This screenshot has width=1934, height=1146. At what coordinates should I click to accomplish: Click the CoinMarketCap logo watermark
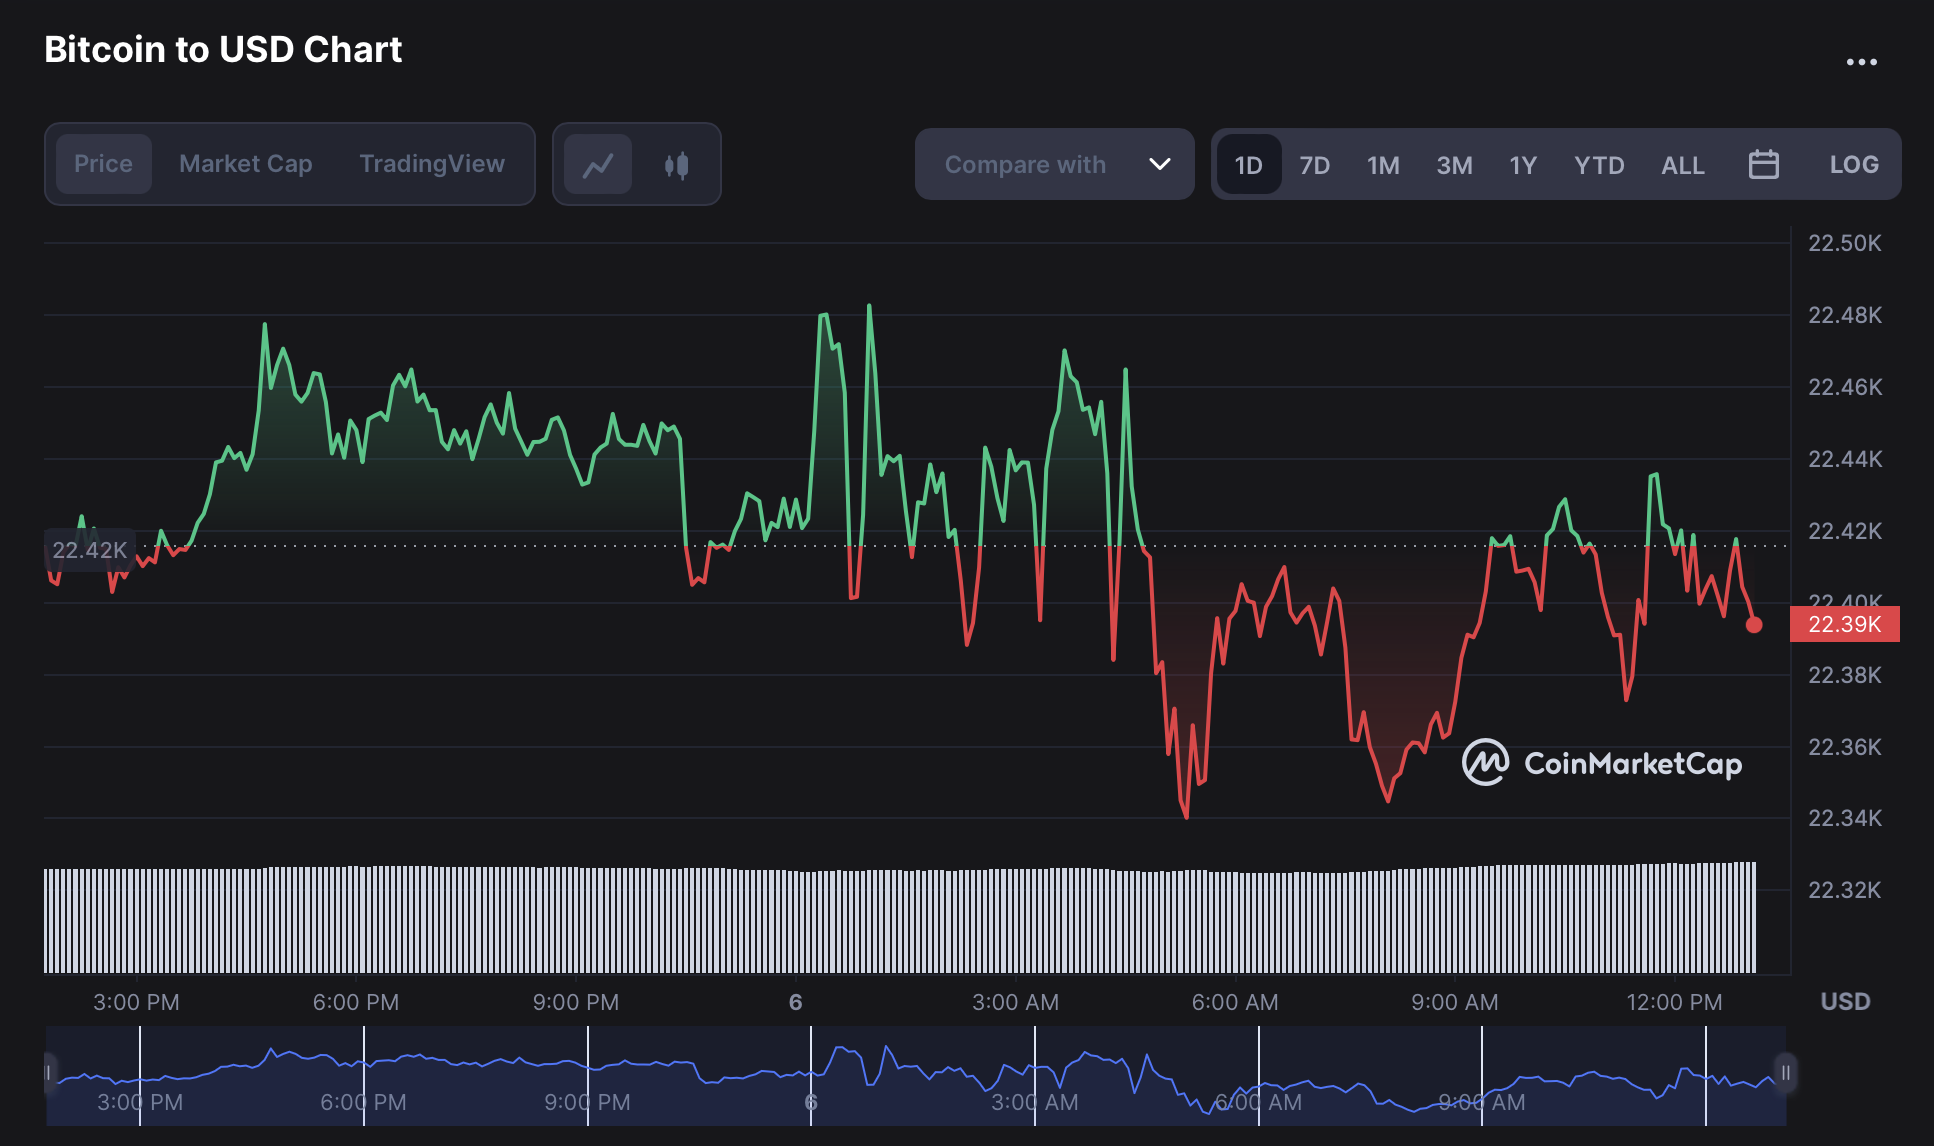pos(1602,764)
